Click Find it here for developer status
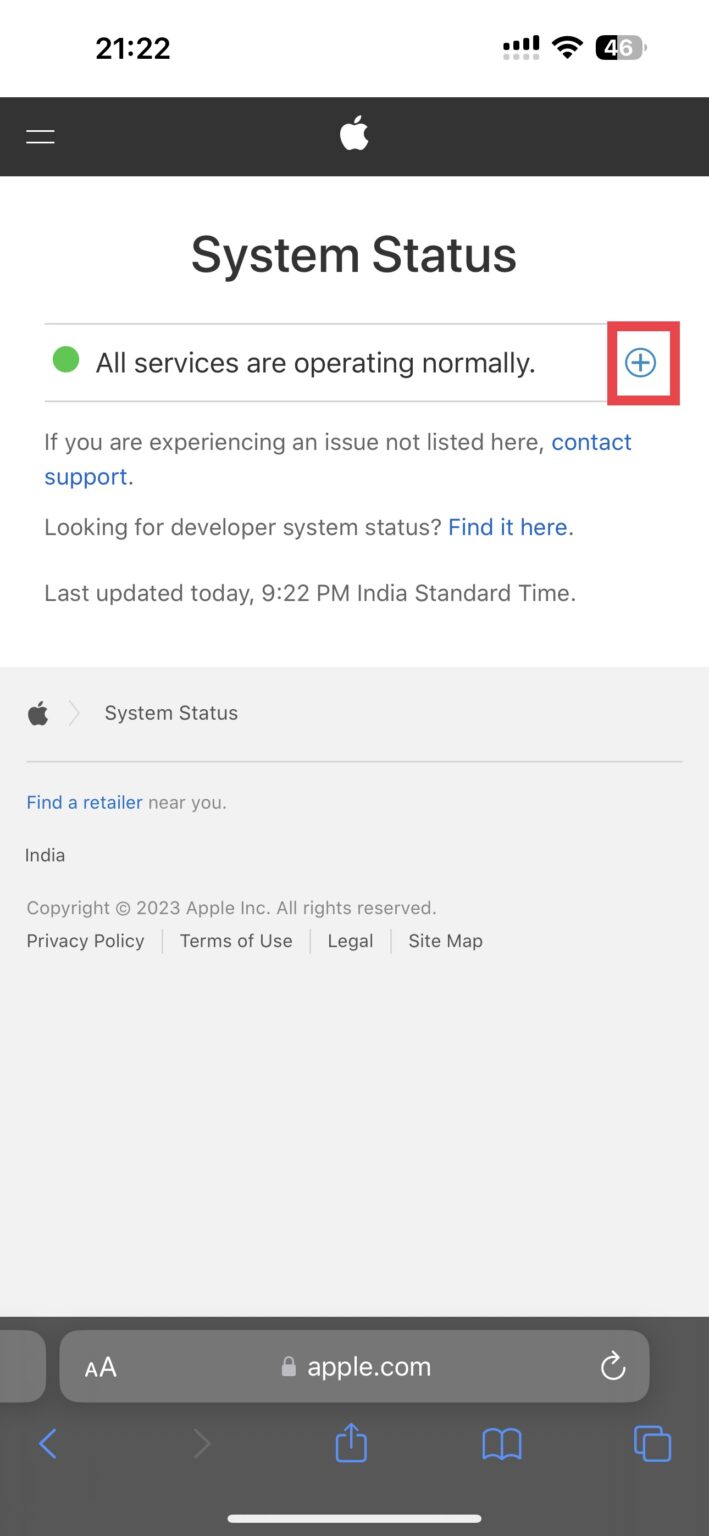Viewport: 709px width, 1536px height. tap(508, 527)
